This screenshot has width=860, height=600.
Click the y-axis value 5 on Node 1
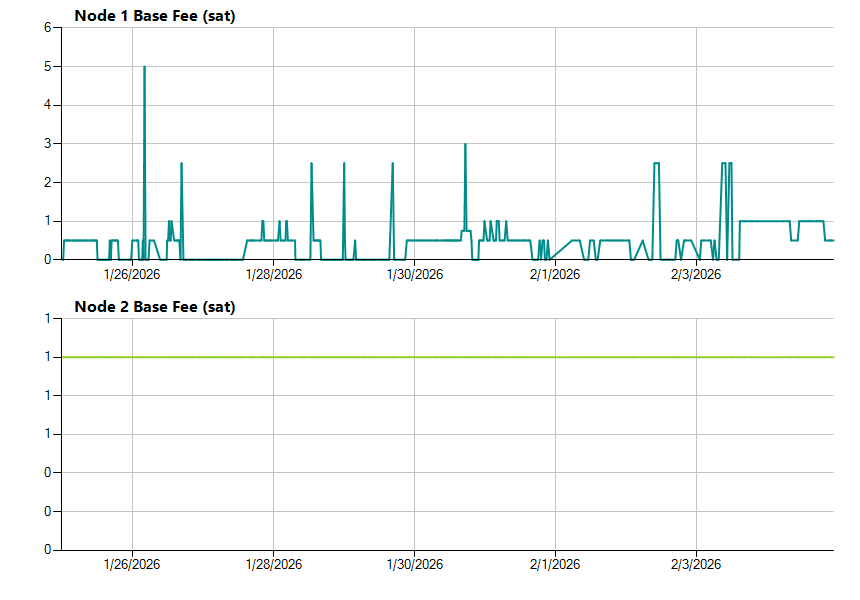pos(47,67)
